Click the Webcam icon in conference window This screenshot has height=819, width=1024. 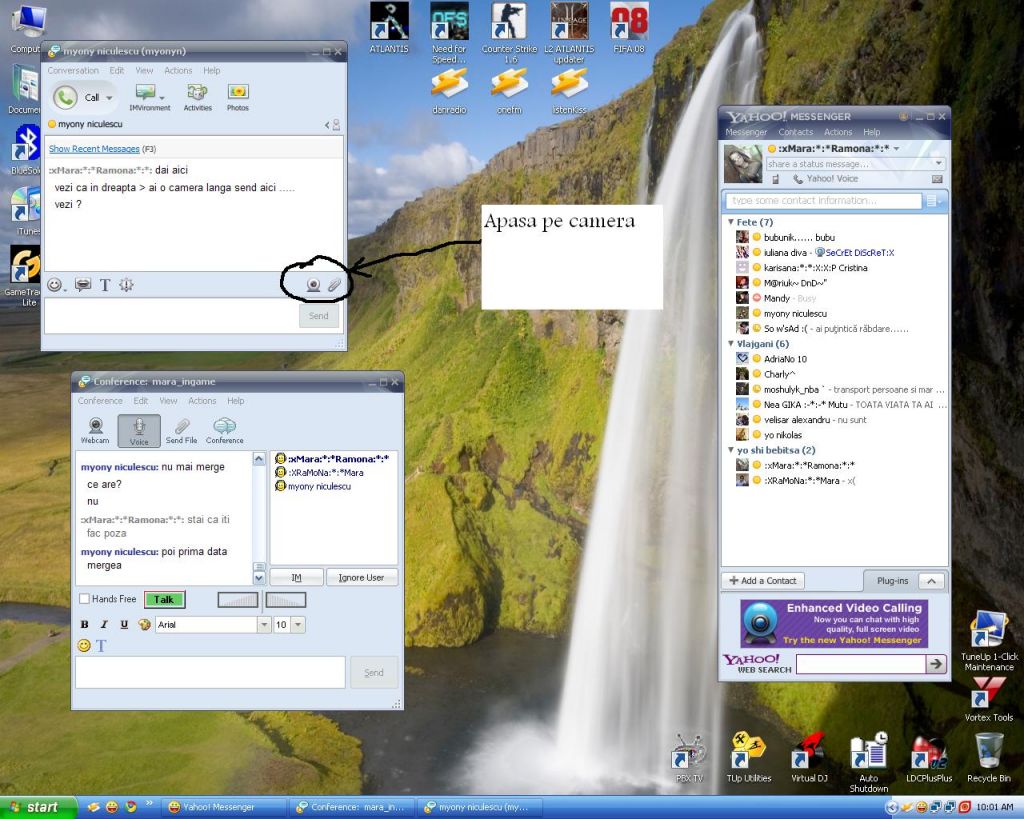[x=95, y=430]
